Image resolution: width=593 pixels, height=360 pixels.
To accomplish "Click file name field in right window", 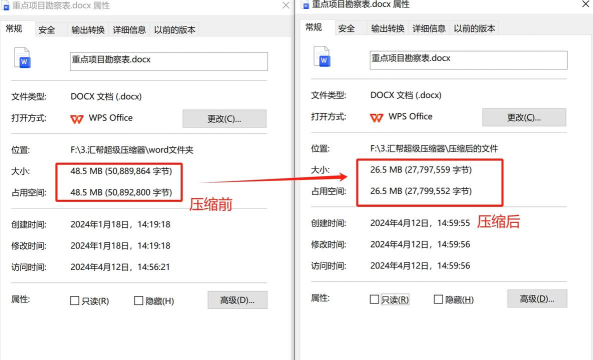I will [469, 60].
